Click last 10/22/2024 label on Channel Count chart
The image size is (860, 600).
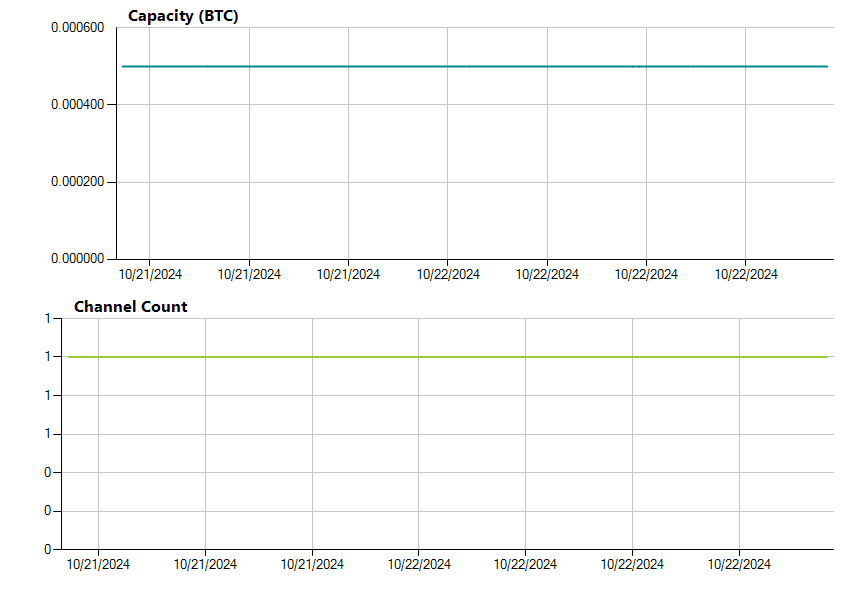739,565
